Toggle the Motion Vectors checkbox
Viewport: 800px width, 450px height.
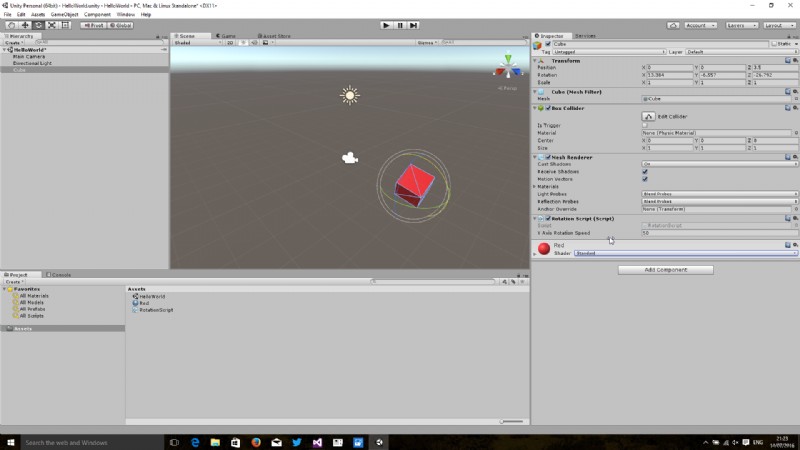click(x=644, y=179)
